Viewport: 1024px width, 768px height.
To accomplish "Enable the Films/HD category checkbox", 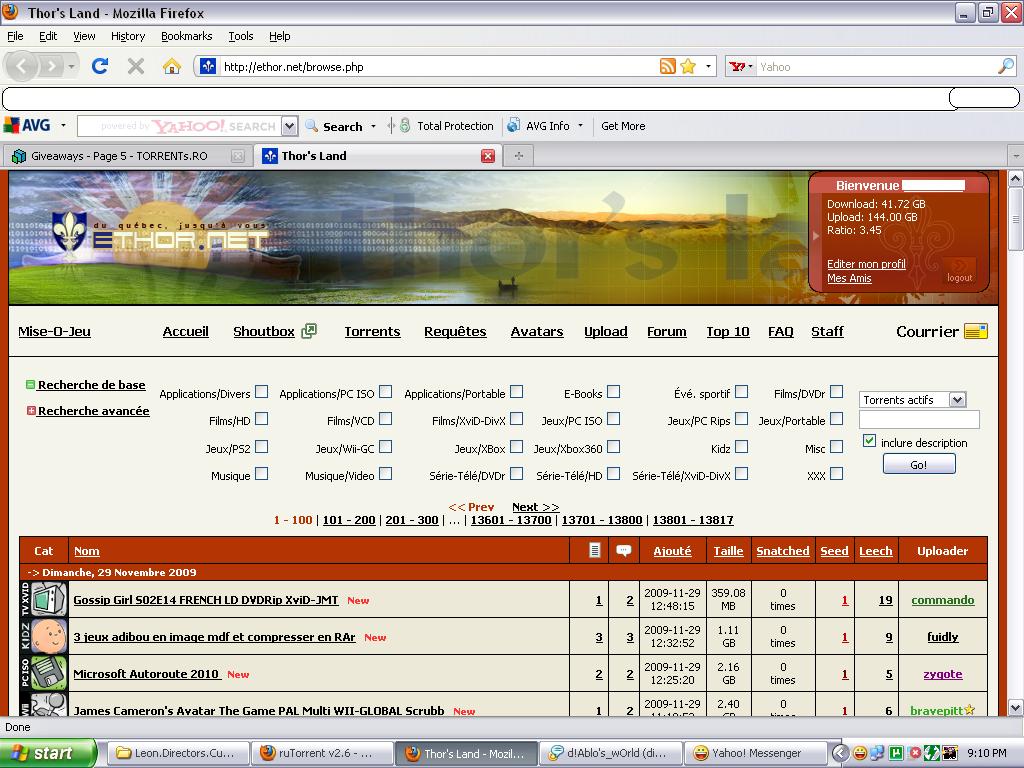I will click(261, 419).
